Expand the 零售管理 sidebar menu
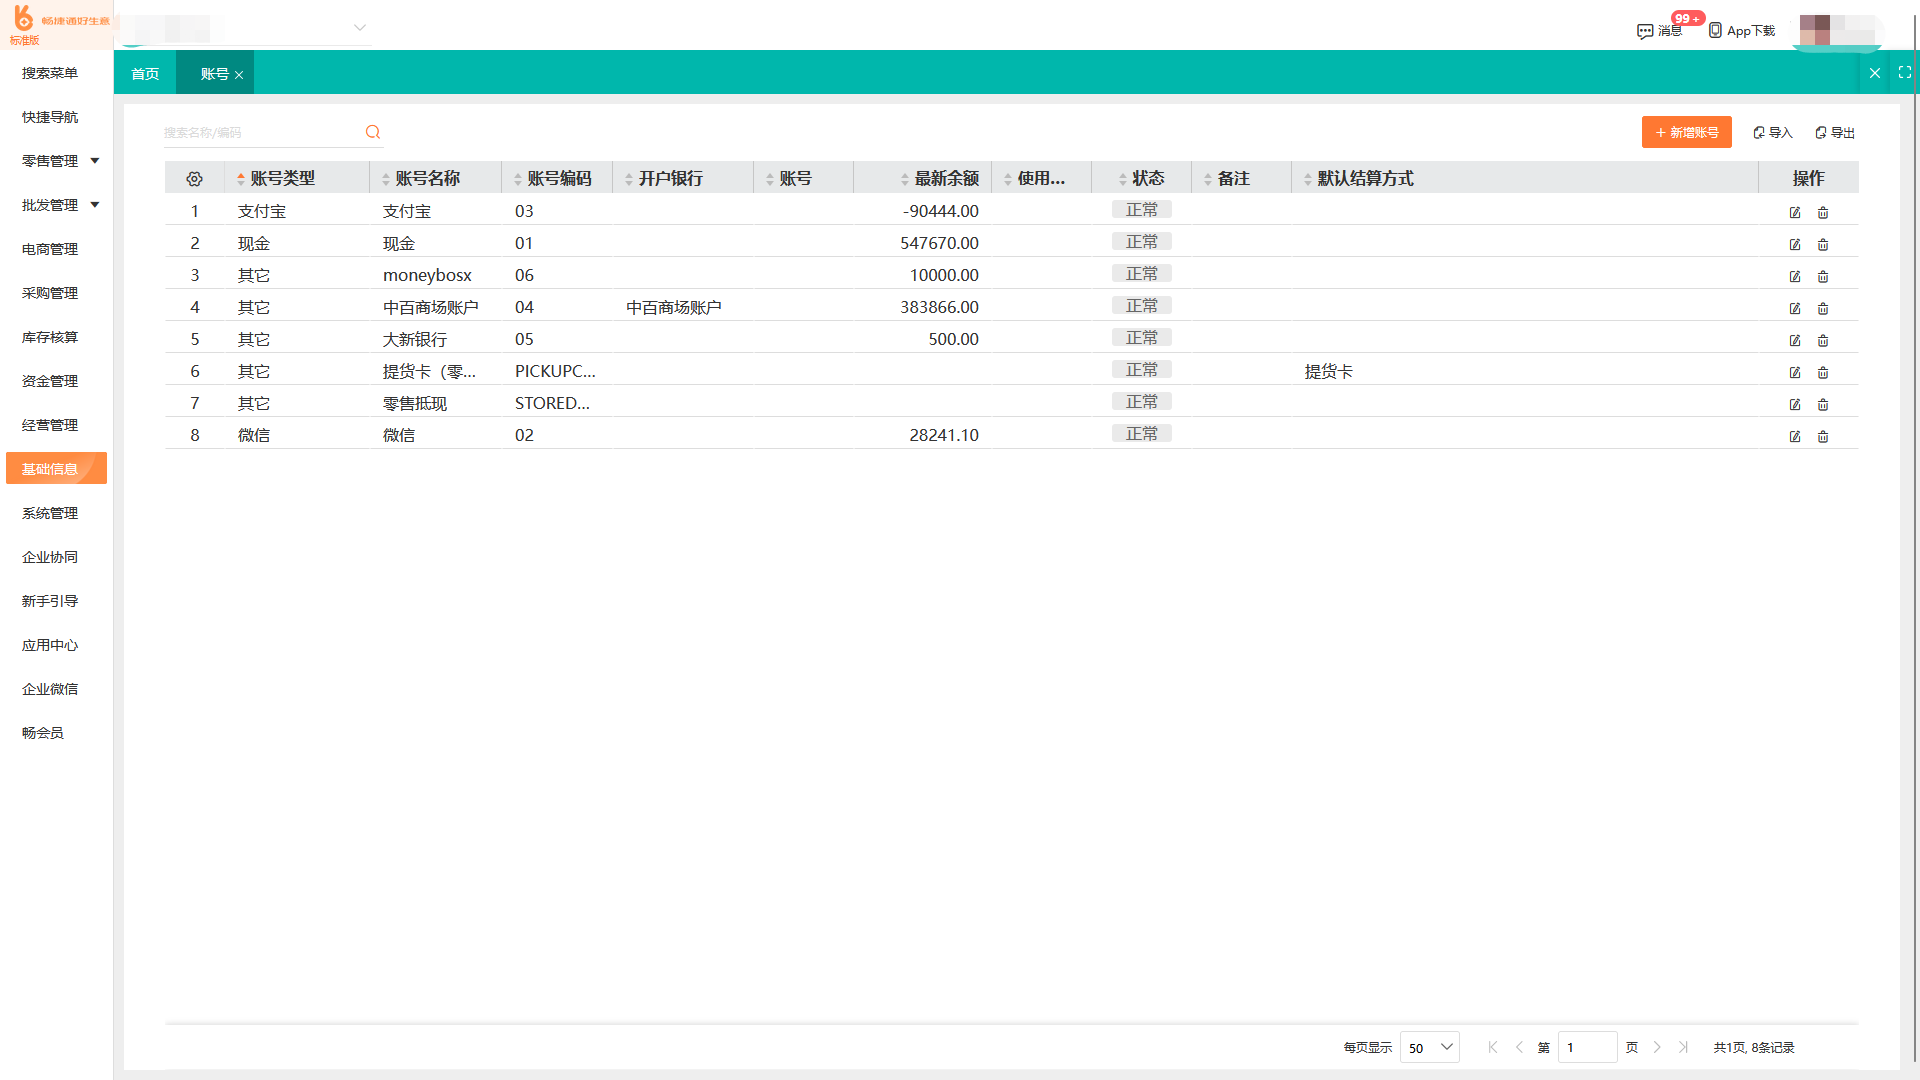This screenshot has height=1080, width=1920. pyautogui.click(x=59, y=161)
